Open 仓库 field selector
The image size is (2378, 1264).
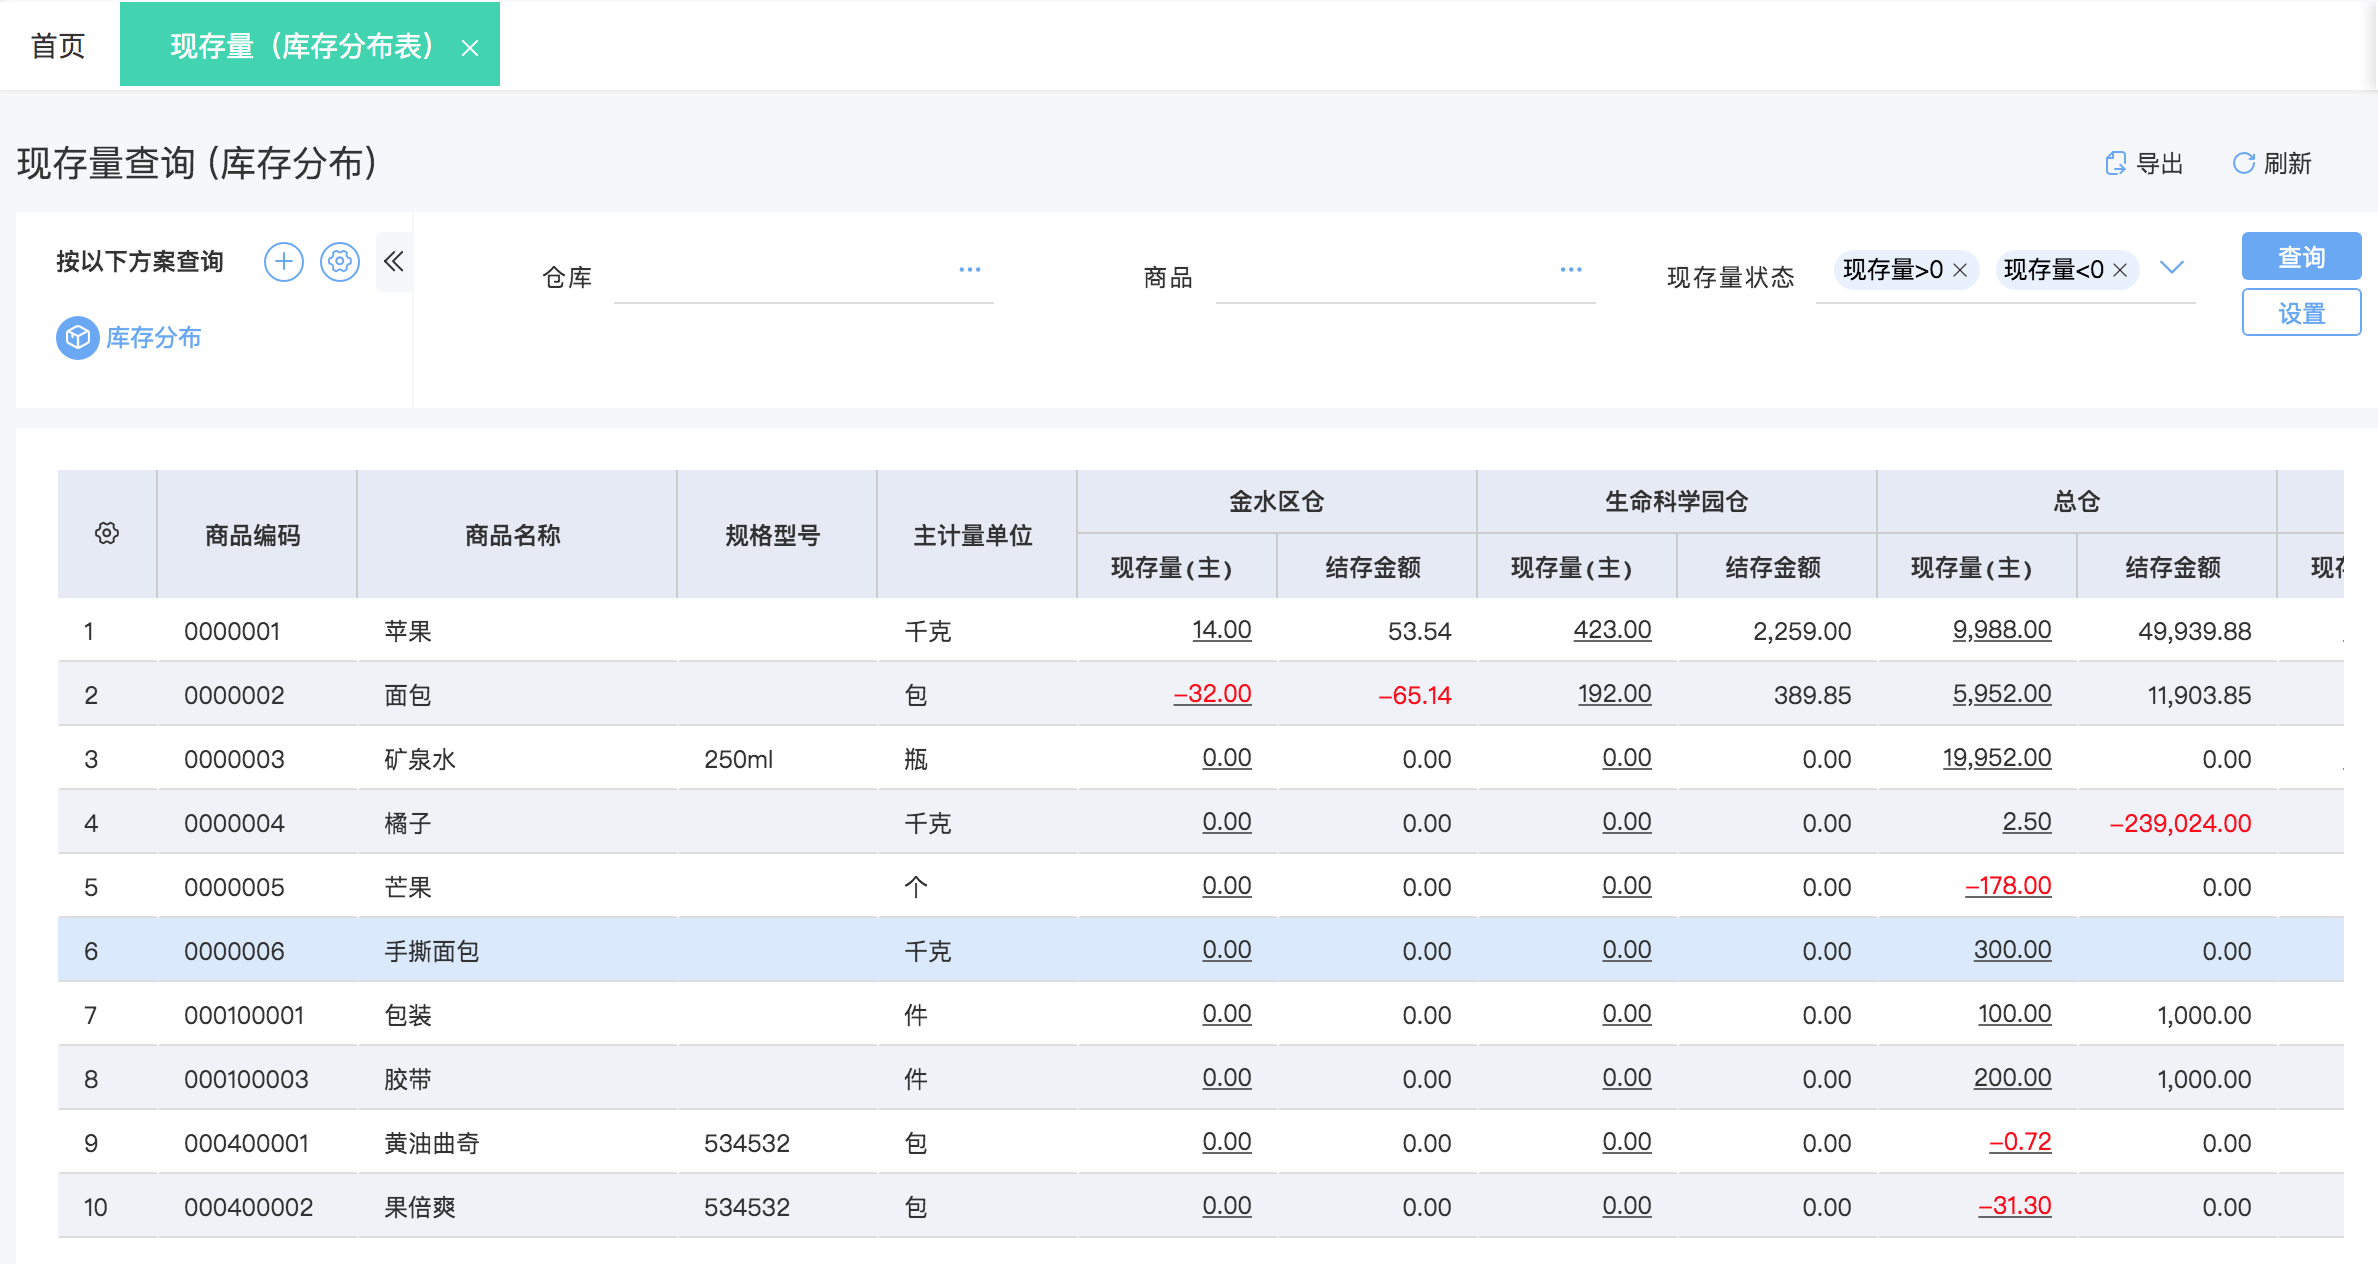(972, 270)
